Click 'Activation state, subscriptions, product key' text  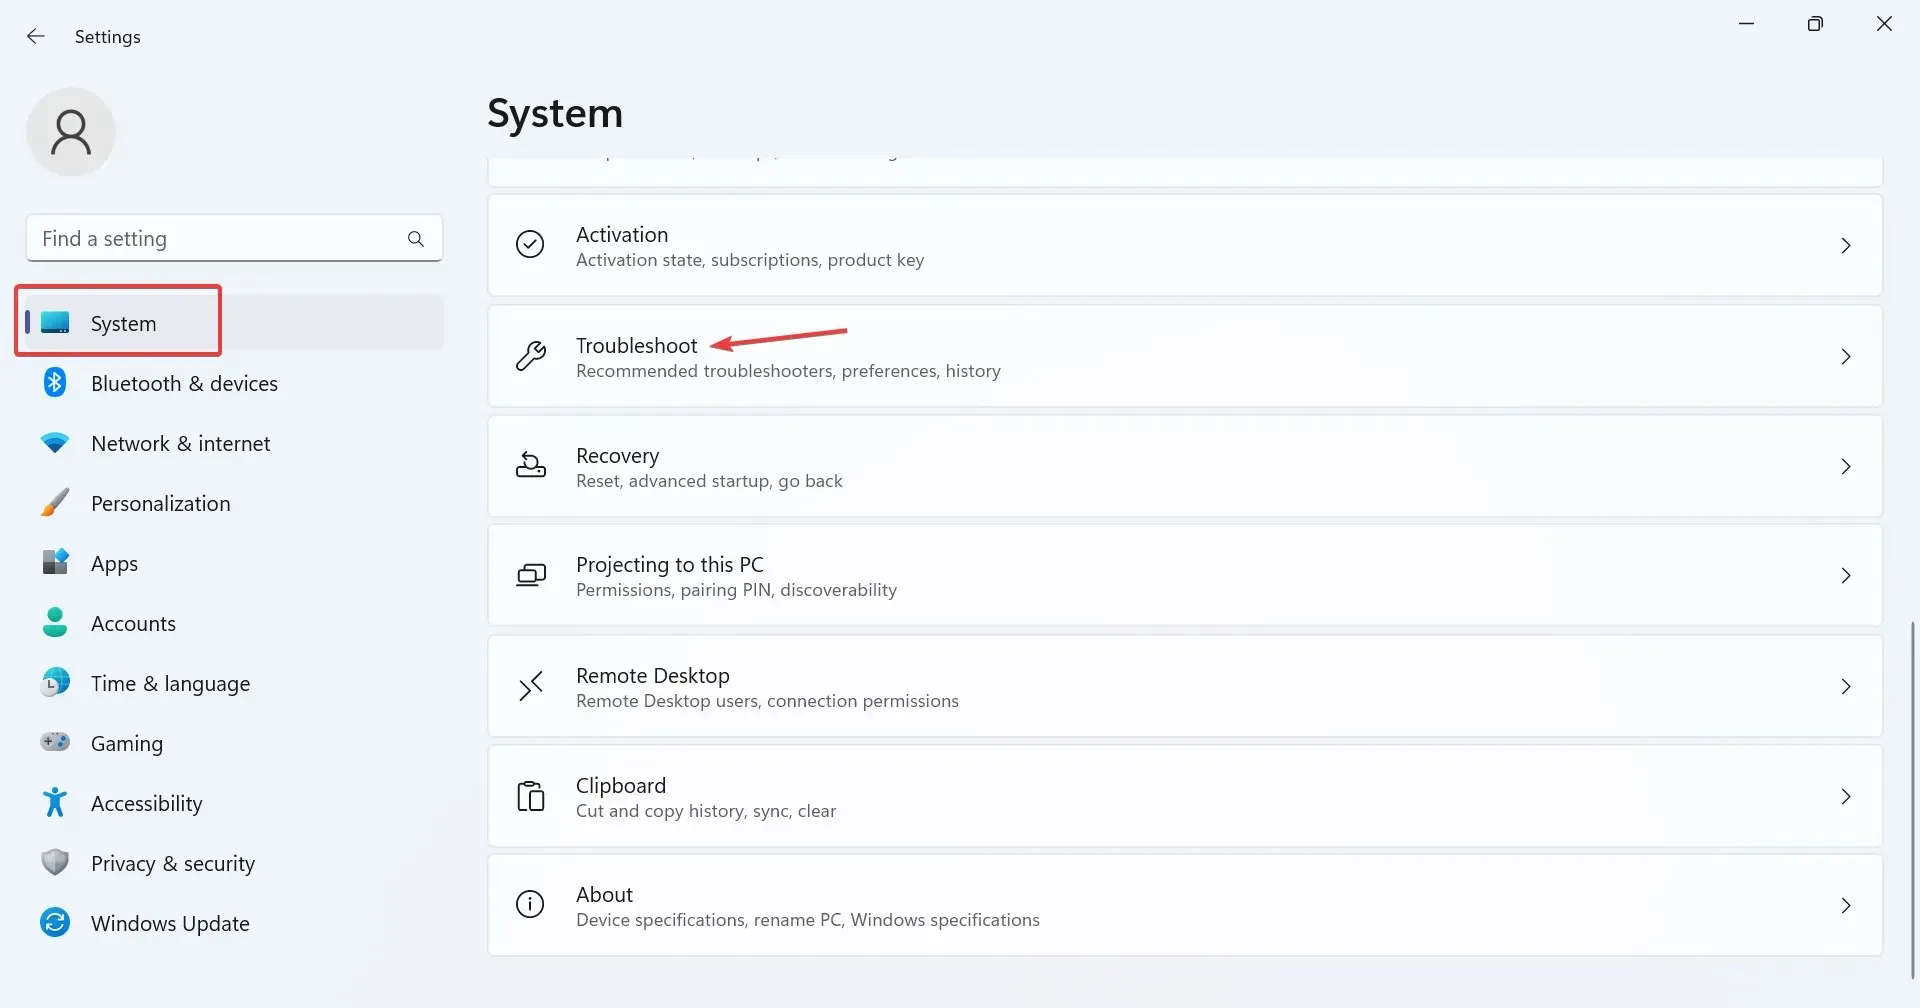coord(750,260)
